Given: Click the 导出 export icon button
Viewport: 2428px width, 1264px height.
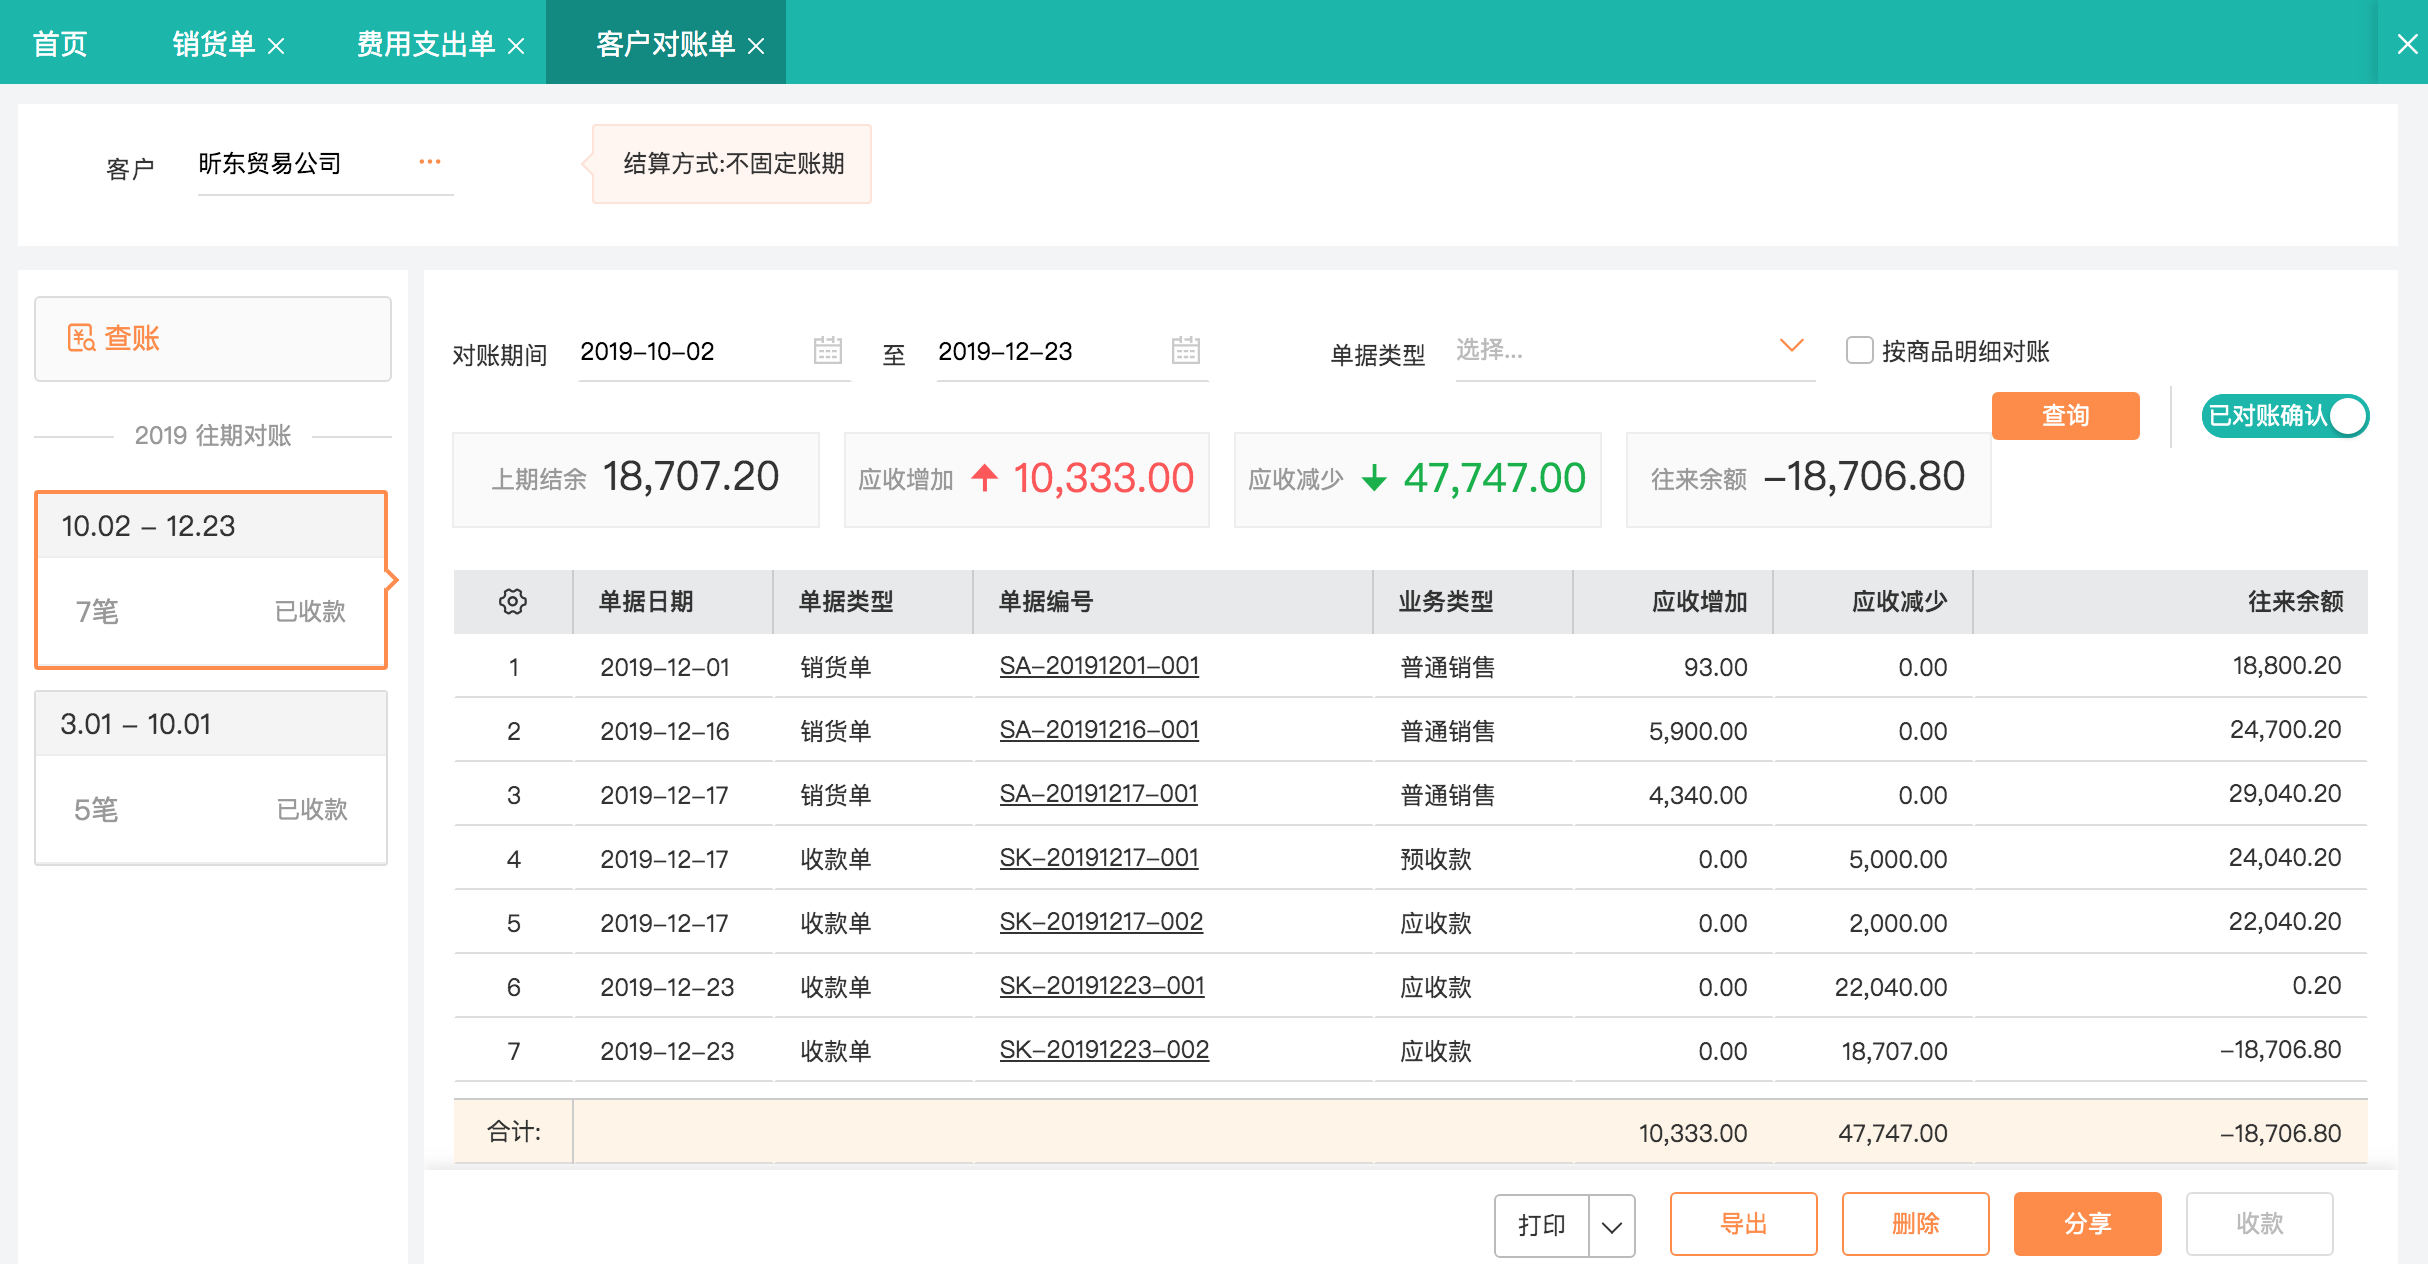Looking at the screenshot, I should (x=1741, y=1219).
